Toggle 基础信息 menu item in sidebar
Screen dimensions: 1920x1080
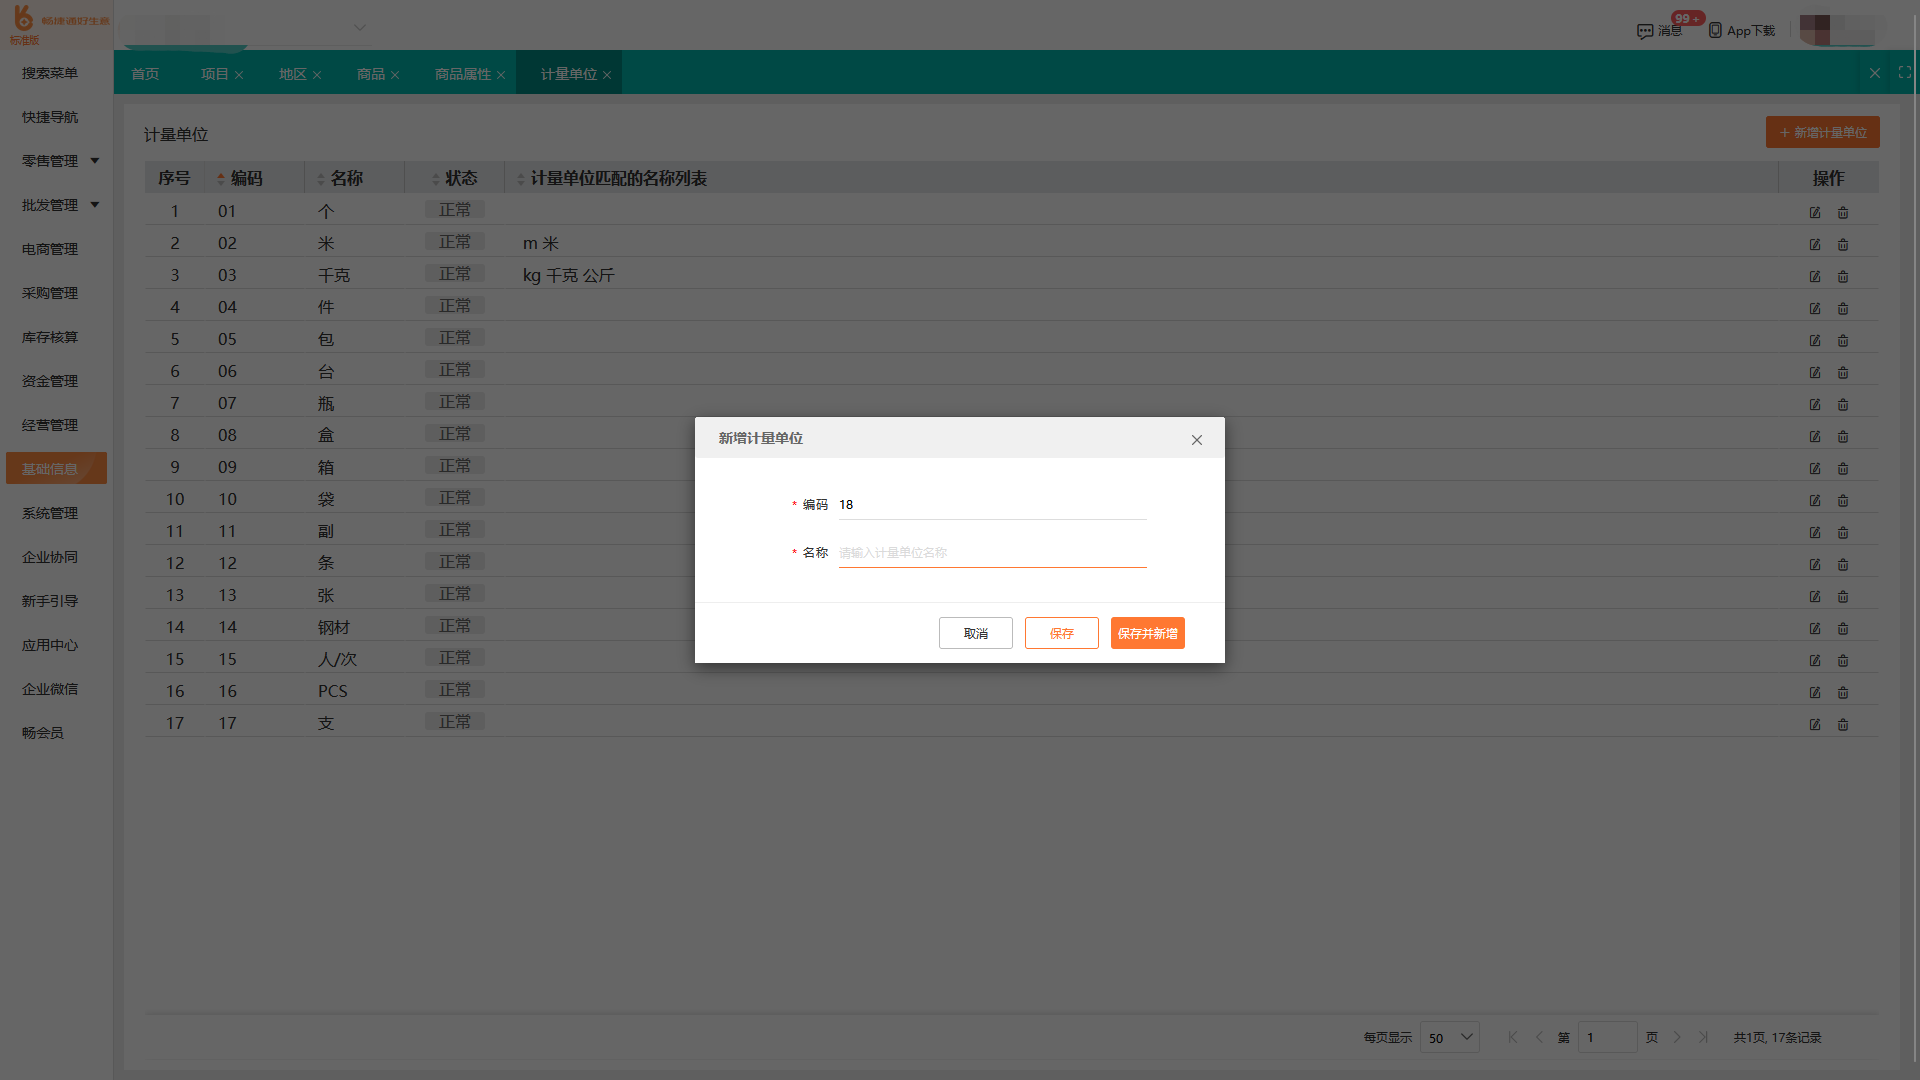point(55,468)
